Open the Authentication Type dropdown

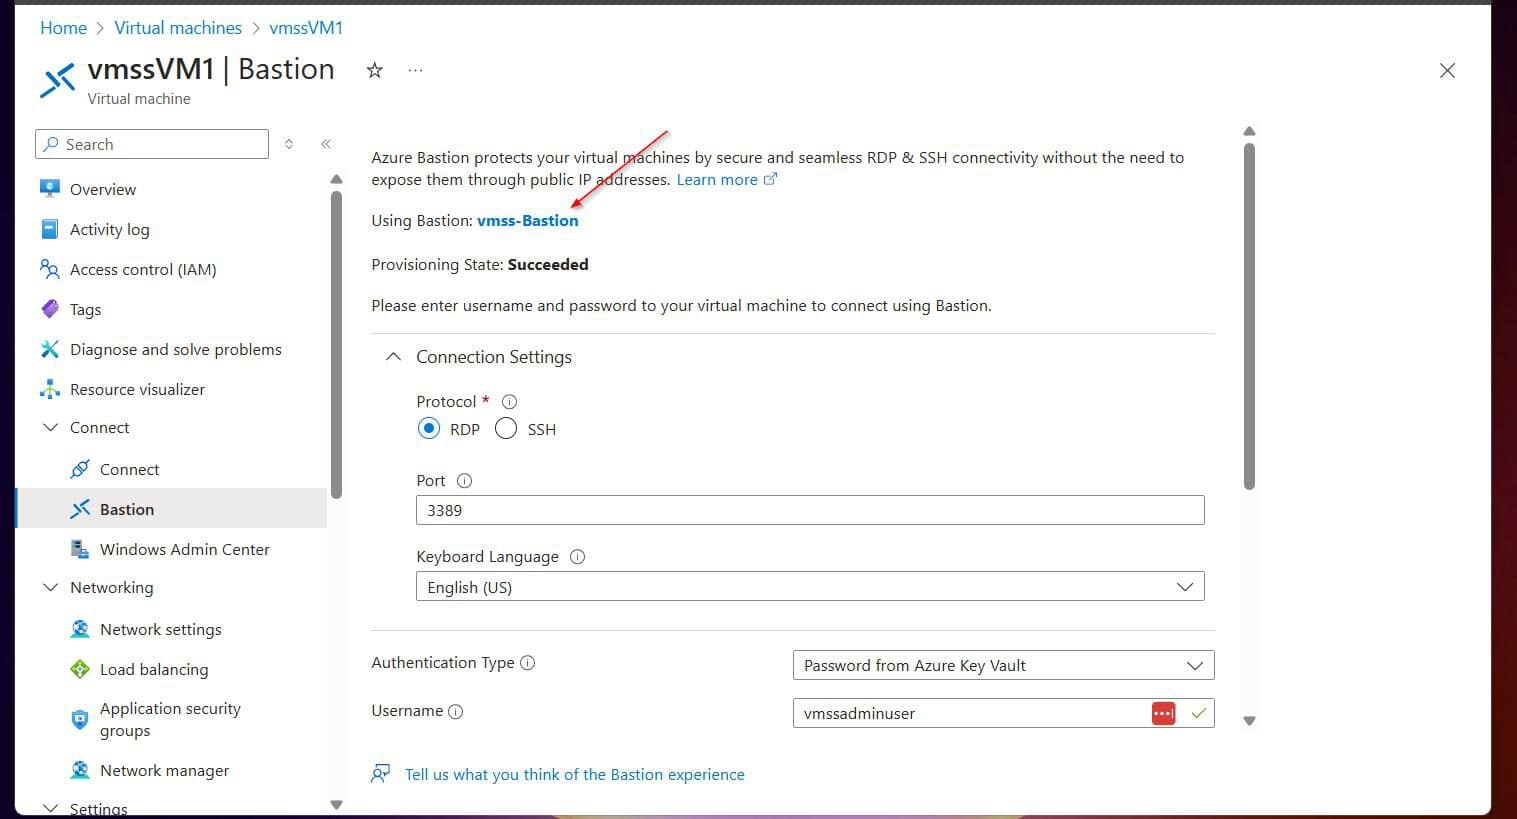(1002, 666)
